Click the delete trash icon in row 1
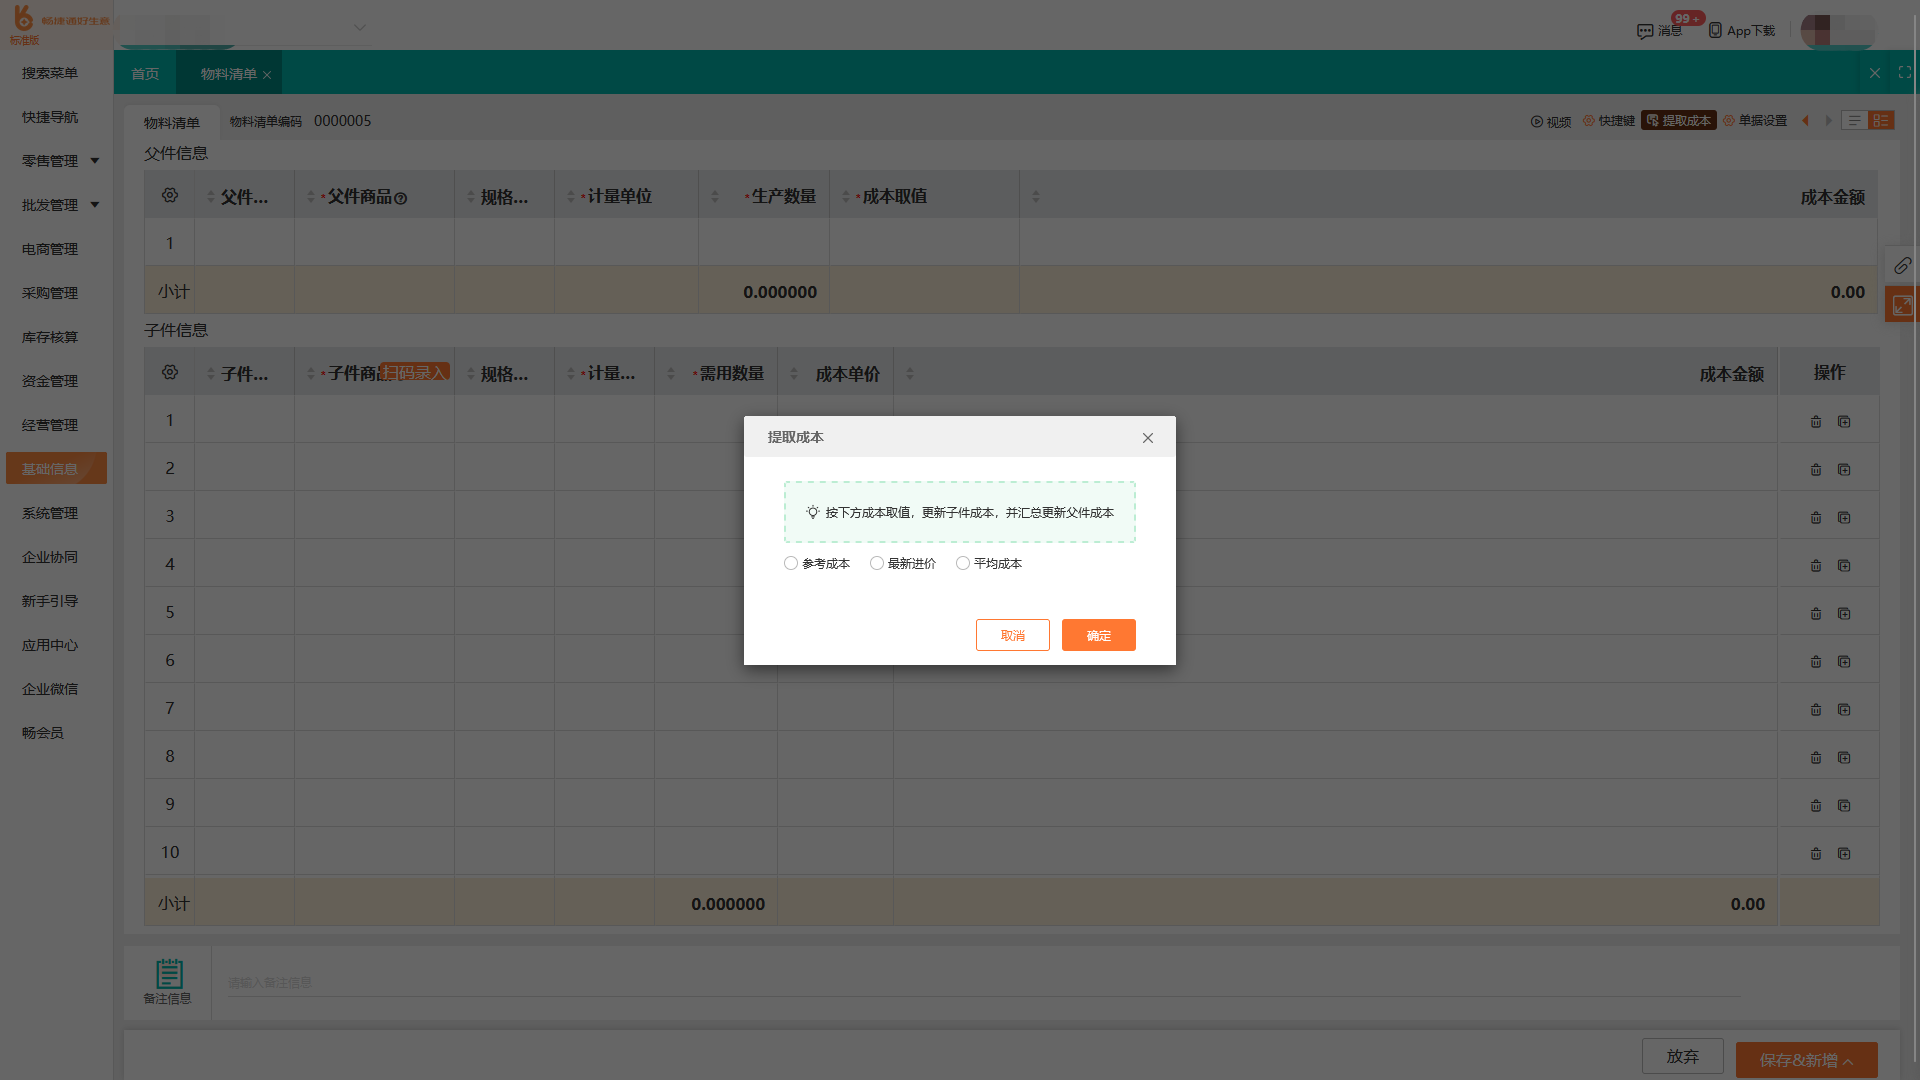Viewport: 1920px width, 1080px height. coord(1816,421)
